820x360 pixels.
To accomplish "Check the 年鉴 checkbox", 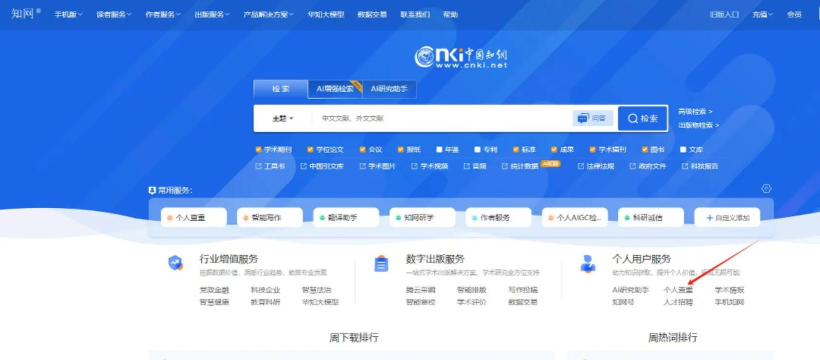I will click(439, 150).
